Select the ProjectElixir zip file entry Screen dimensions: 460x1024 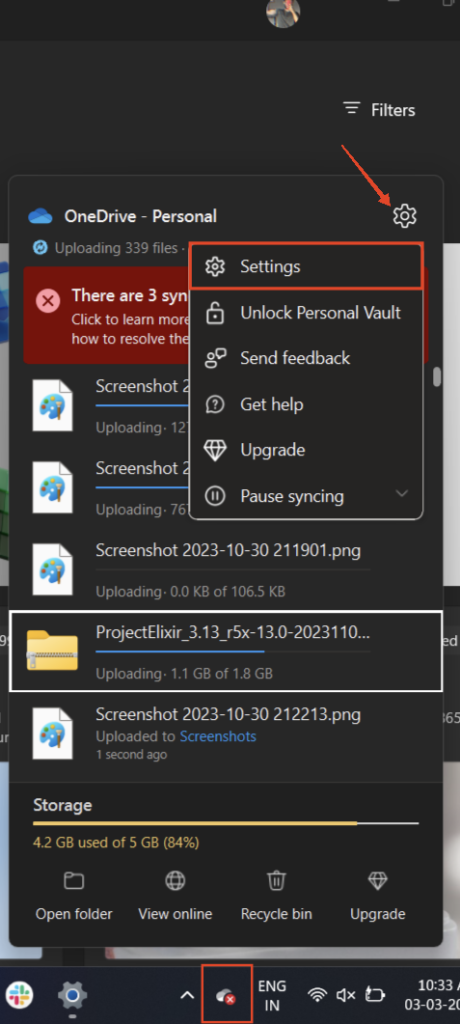coord(226,651)
